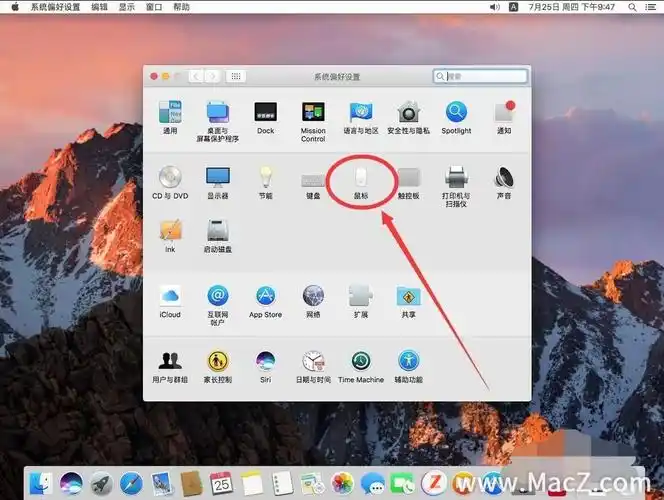Open the 窗口 (Window) menu
Screen dimensions: 664x500
[x=154, y=6]
